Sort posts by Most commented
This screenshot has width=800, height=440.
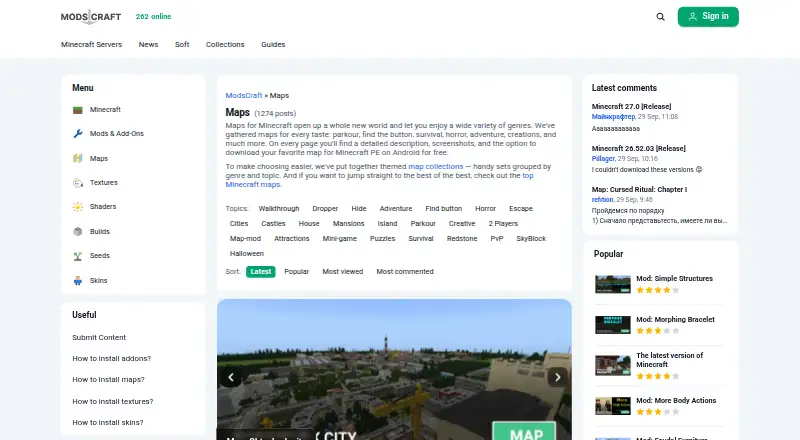[405, 272]
